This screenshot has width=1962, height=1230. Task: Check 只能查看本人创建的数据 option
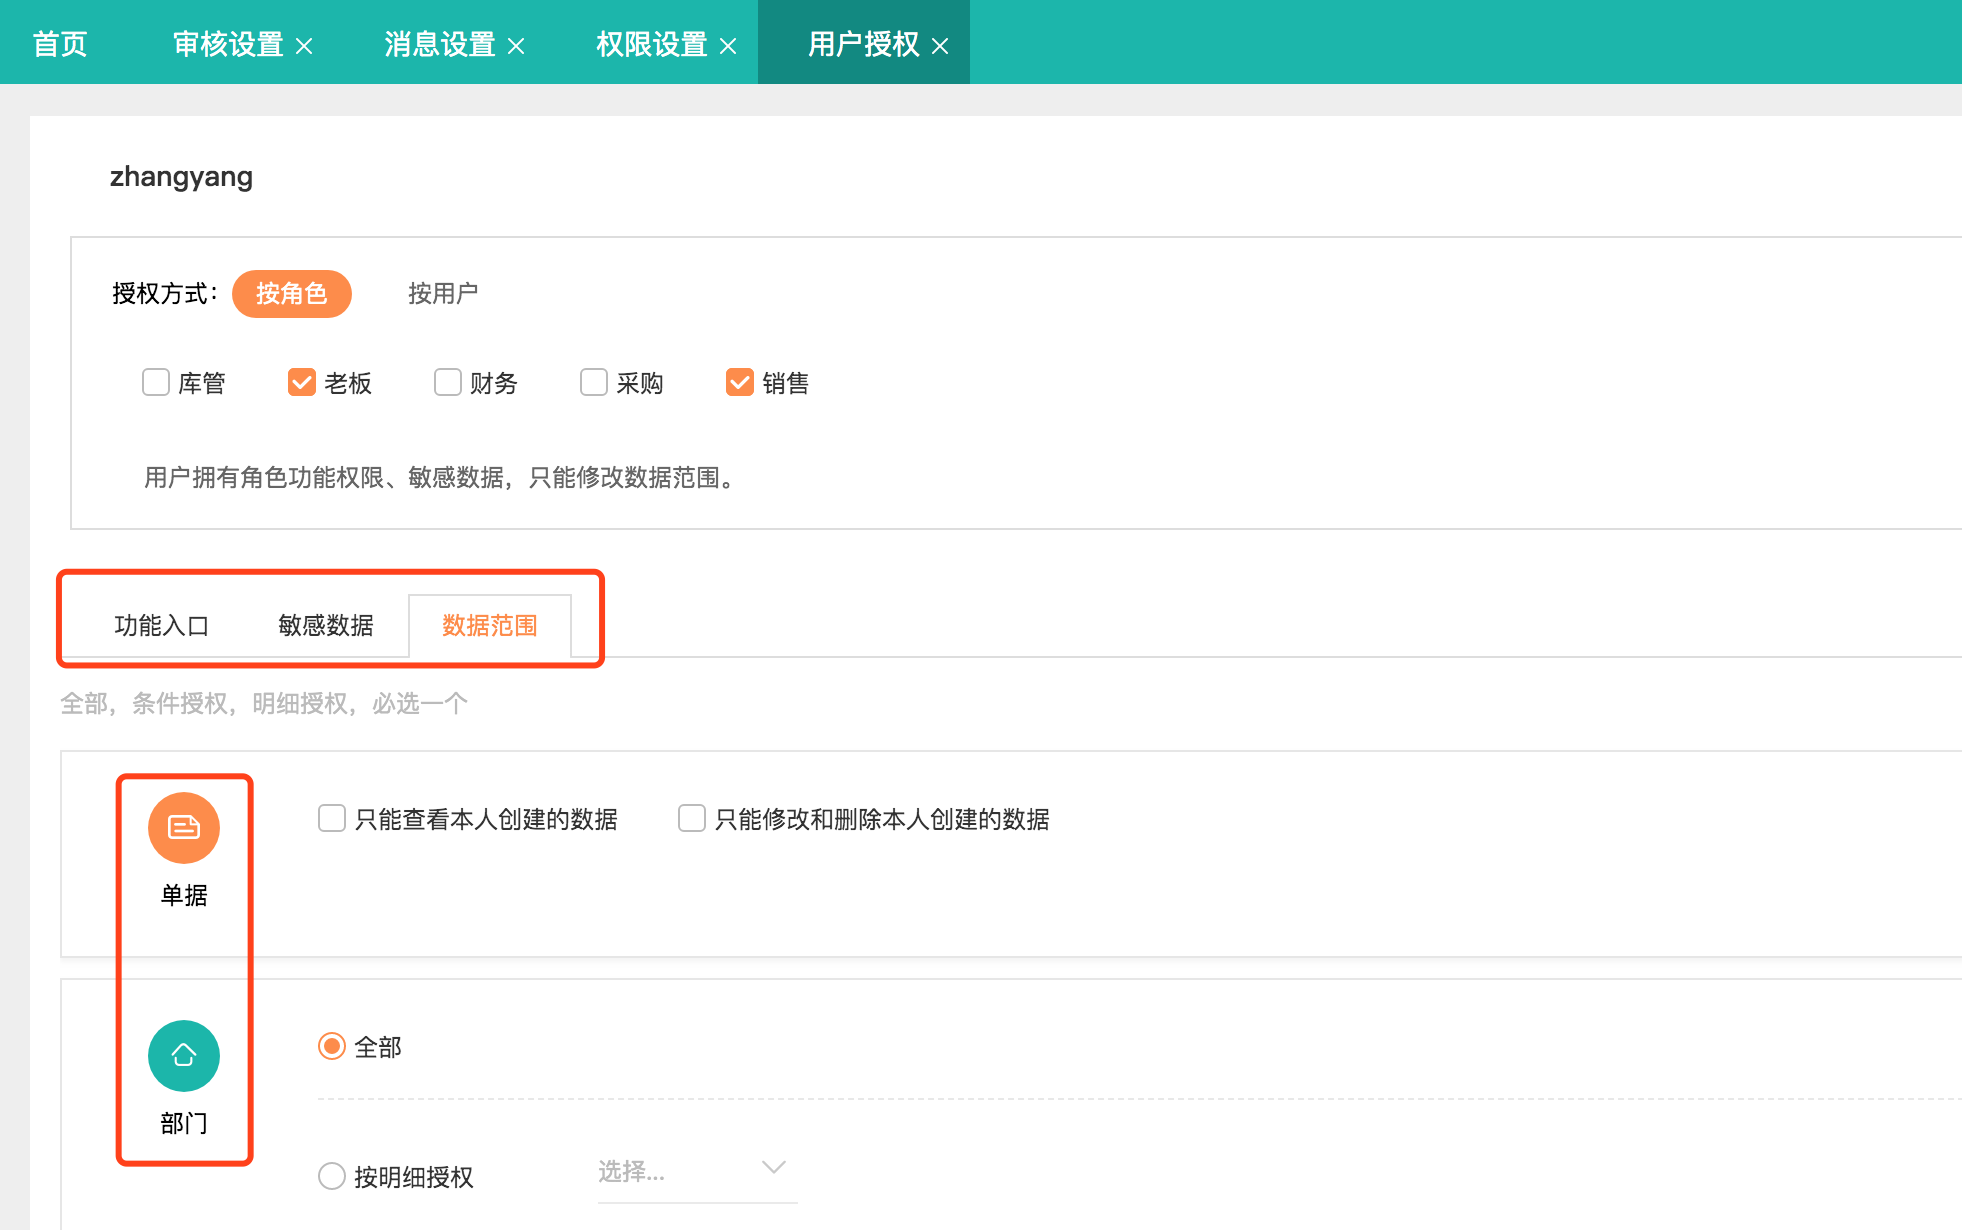coord(329,818)
